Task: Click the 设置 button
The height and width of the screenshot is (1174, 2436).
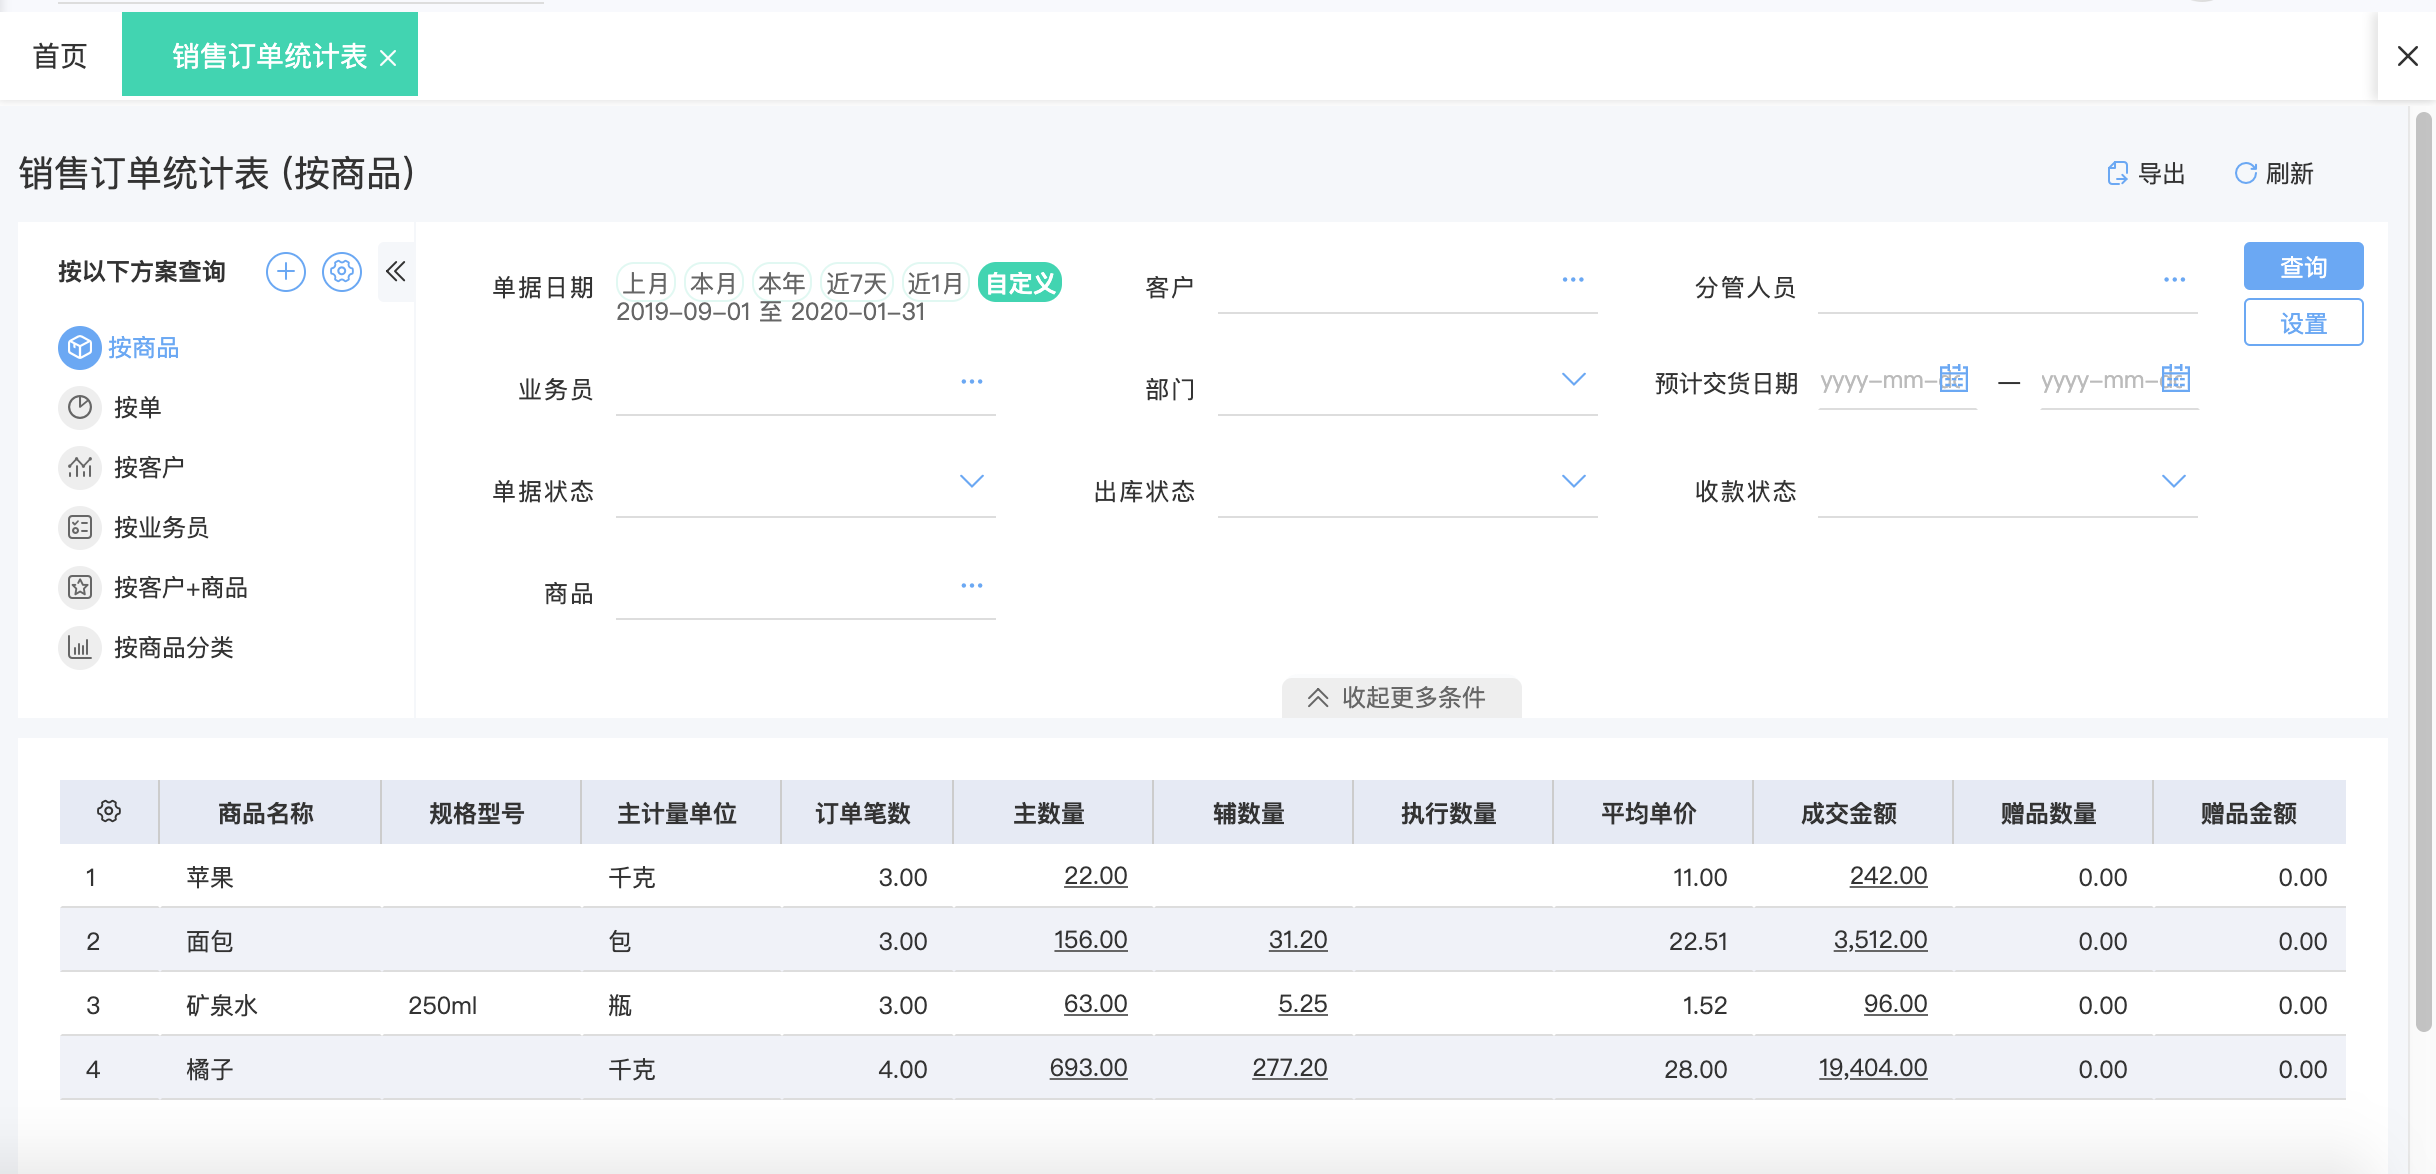Action: [x=2306, y=323]
